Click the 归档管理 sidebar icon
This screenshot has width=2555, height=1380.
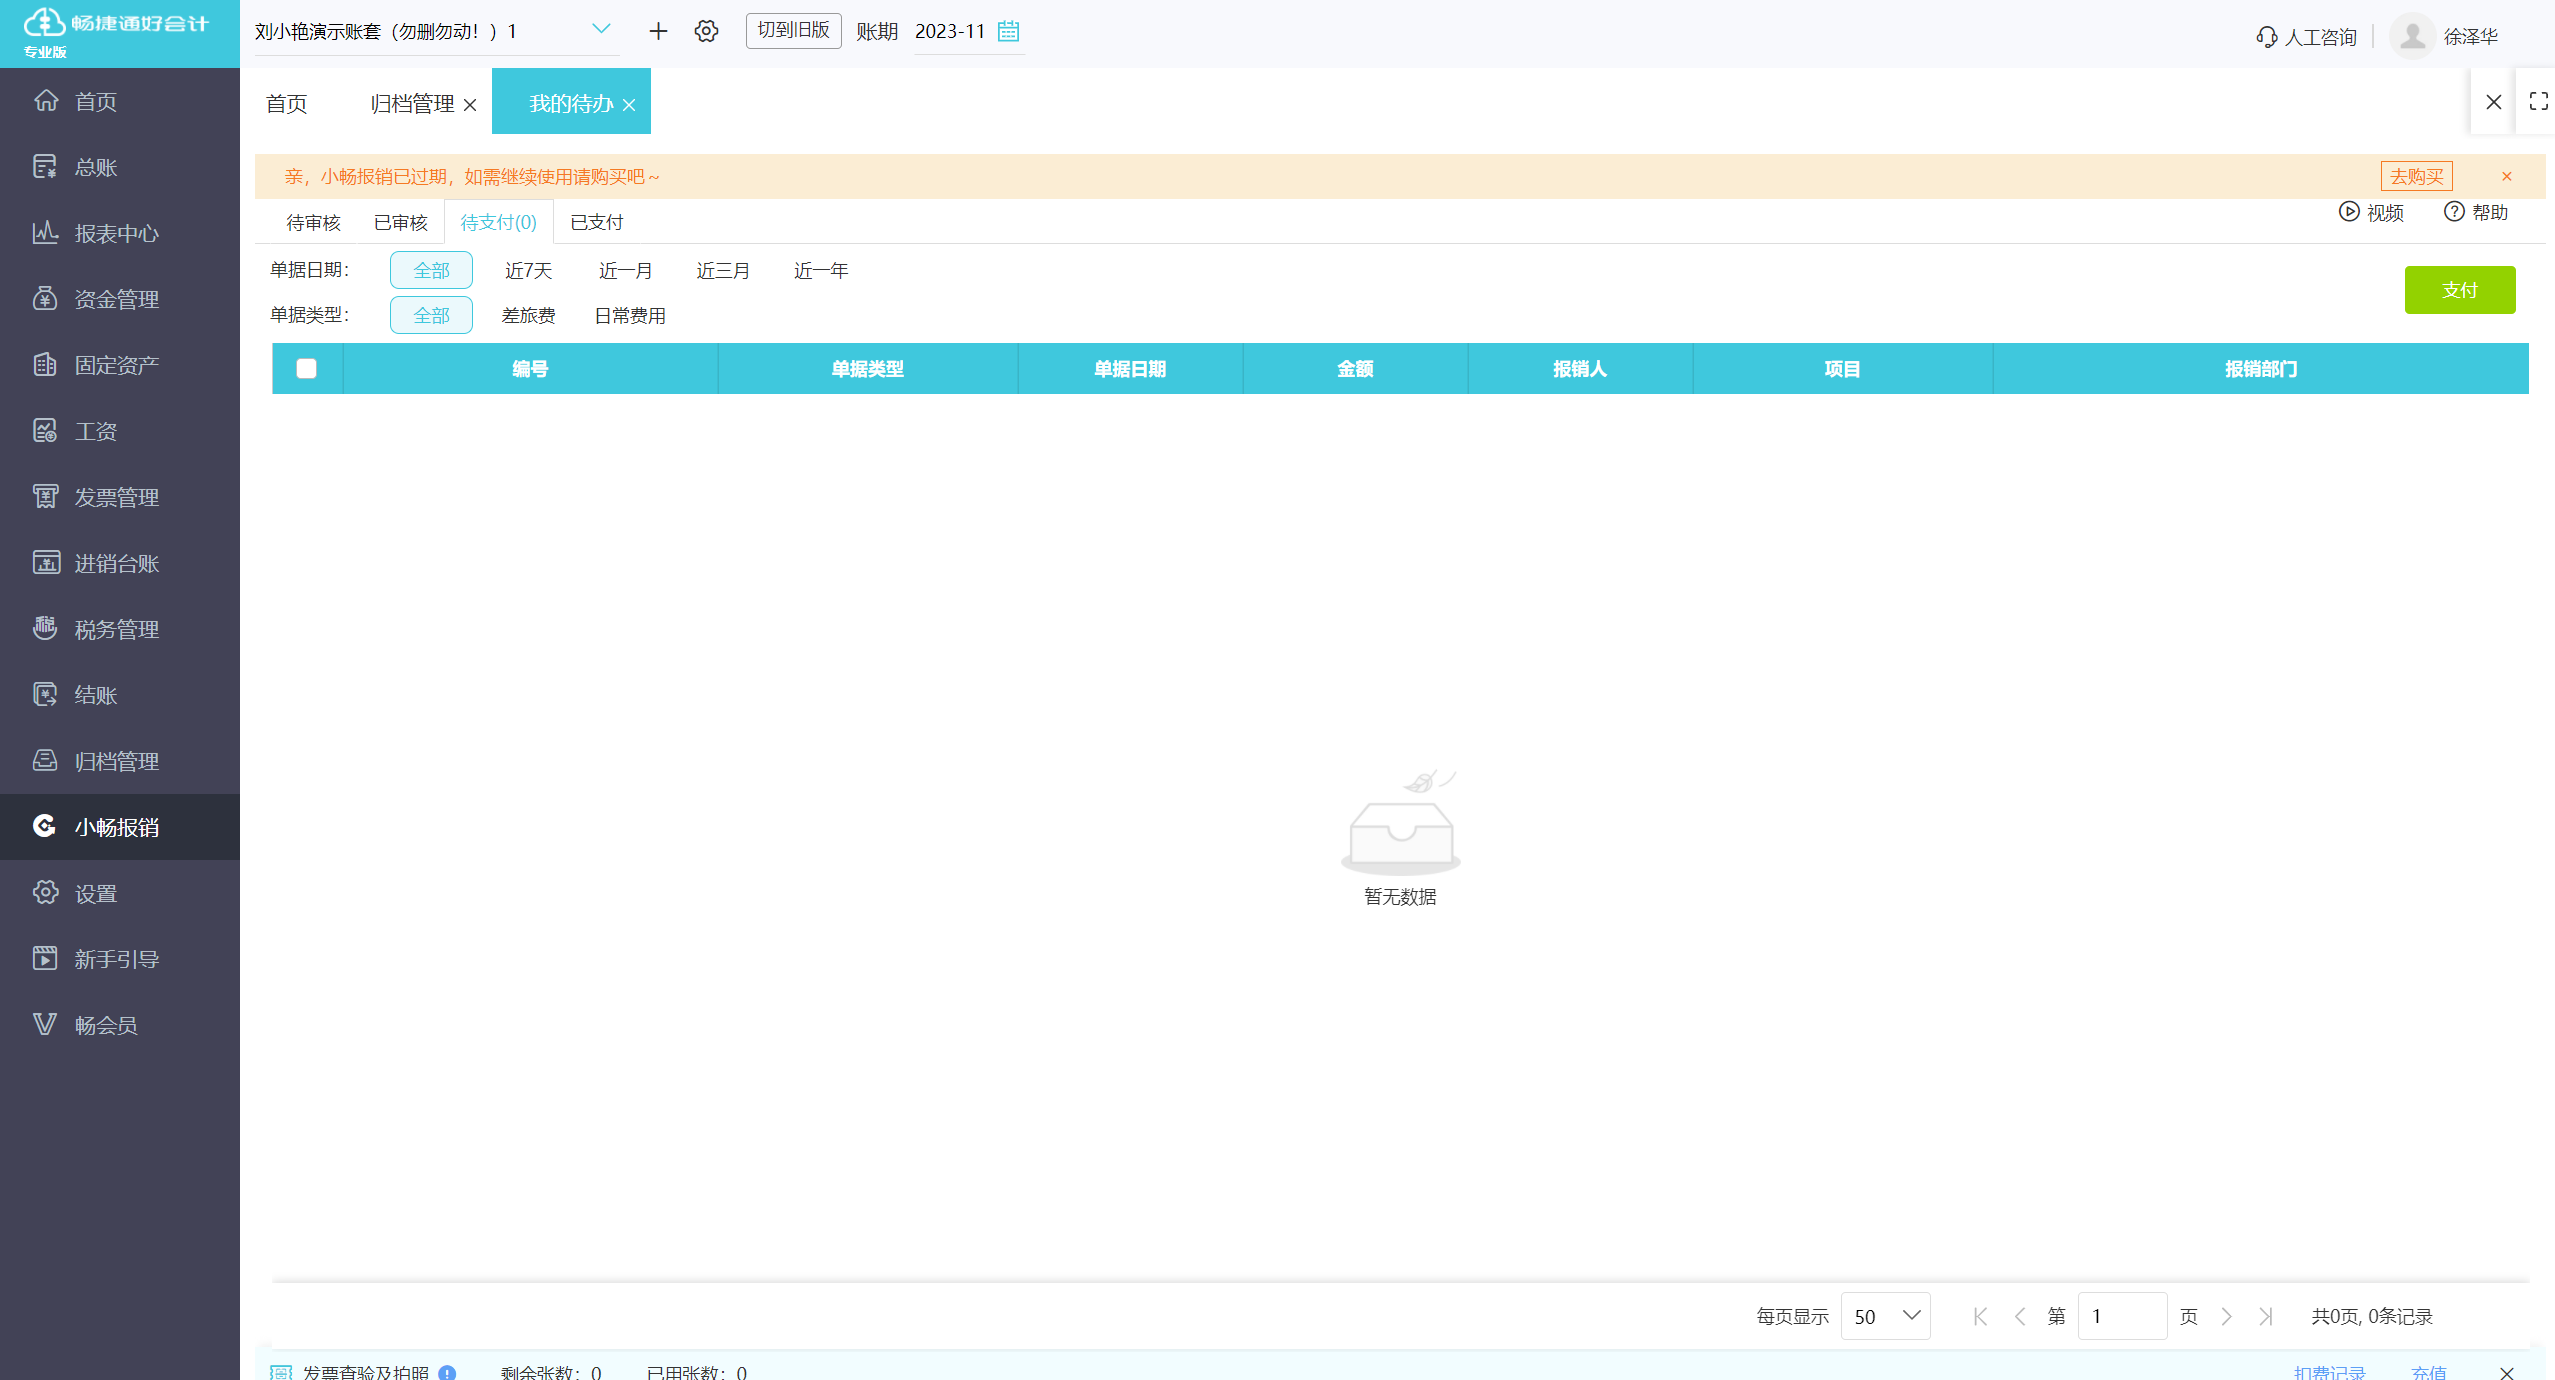coord(46,760)
